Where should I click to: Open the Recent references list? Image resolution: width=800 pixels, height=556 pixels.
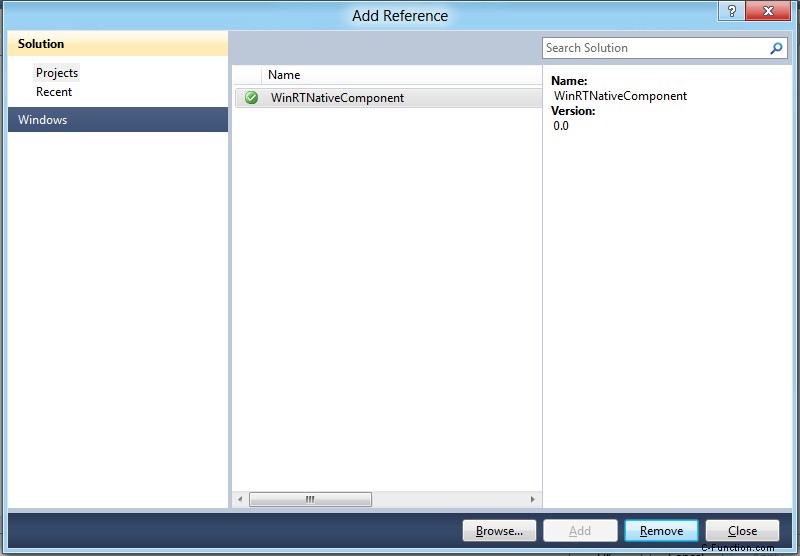[x=54, y=92]
